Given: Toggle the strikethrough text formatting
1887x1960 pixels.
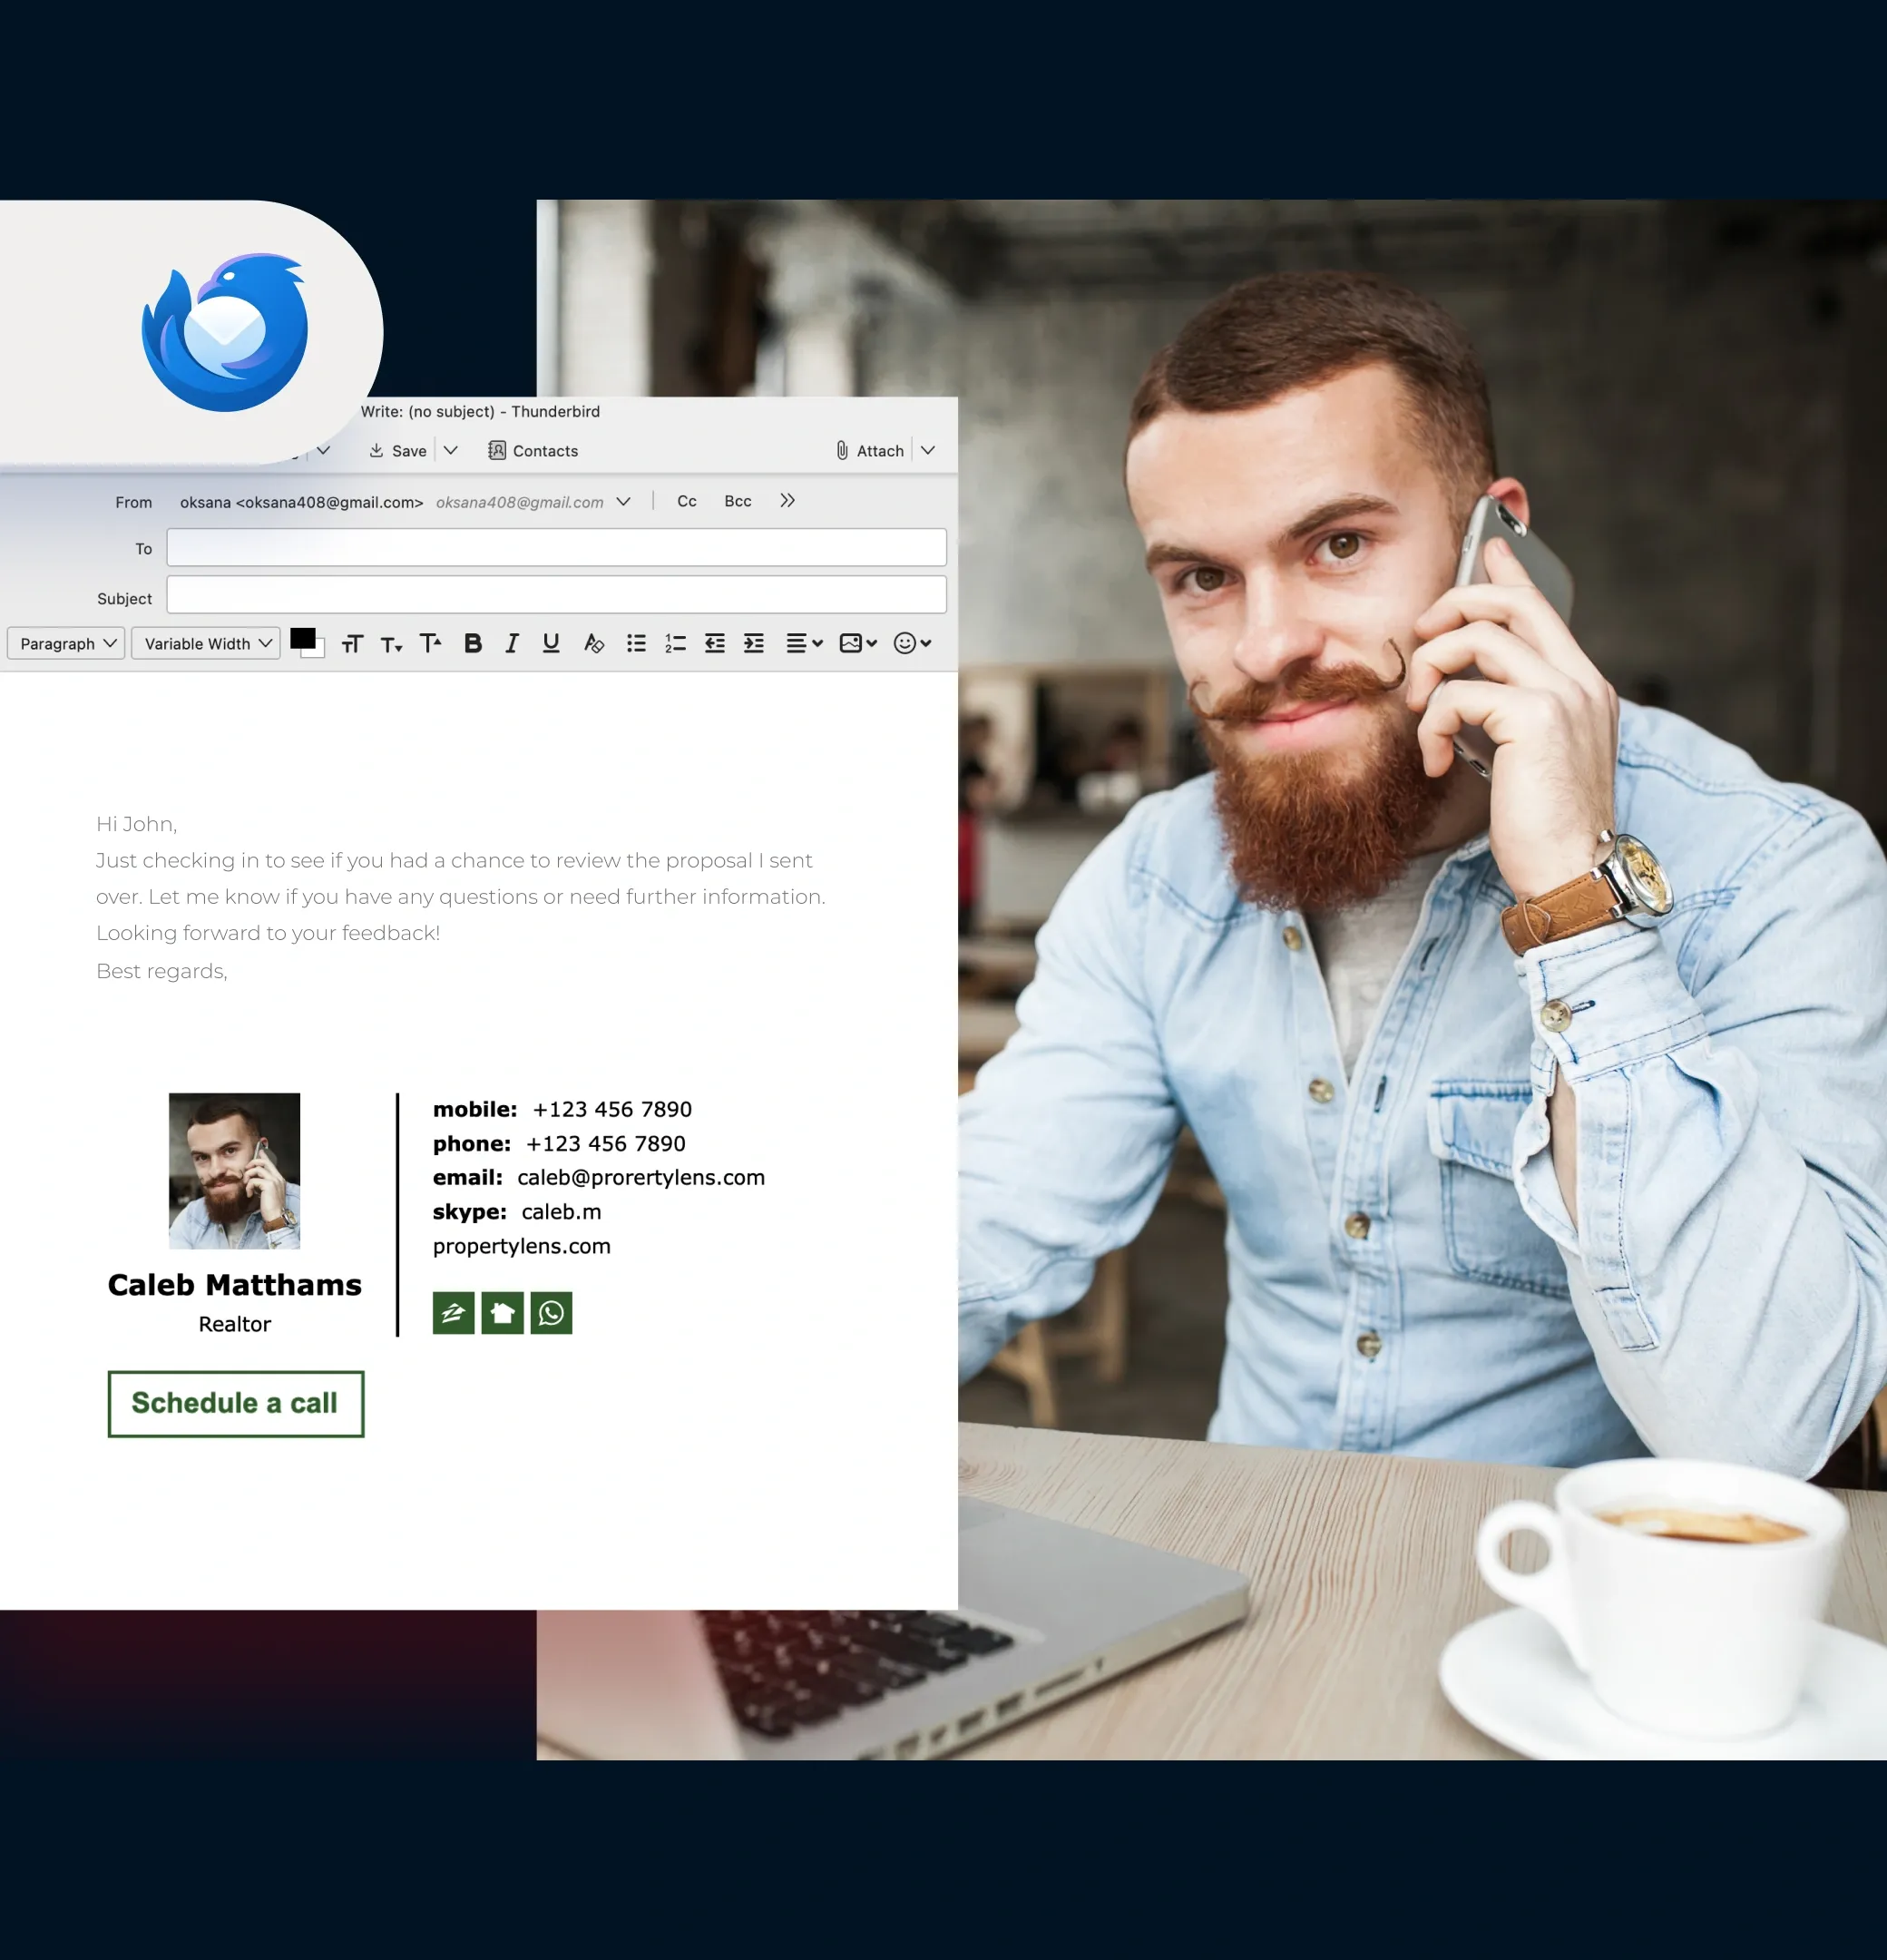Looking at the screenshot, I should tap(592, 642).
